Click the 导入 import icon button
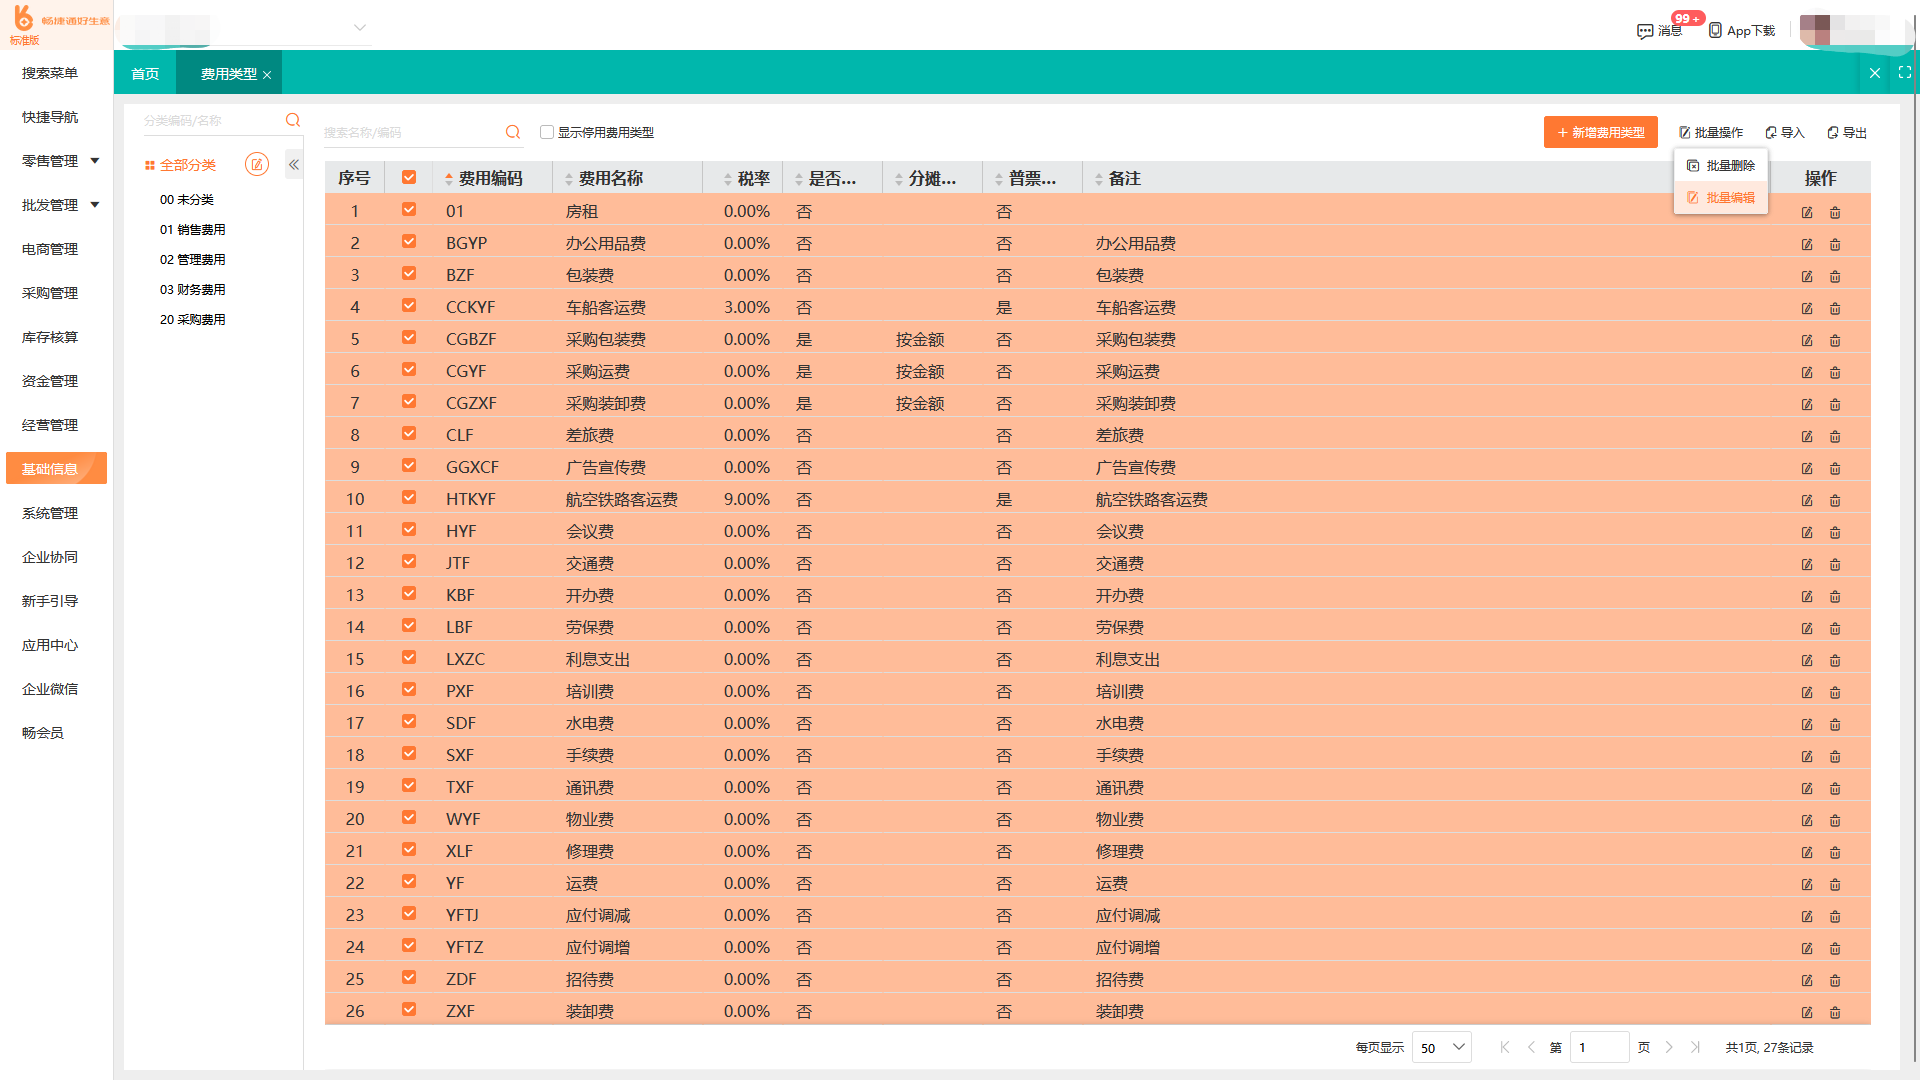This screenshot has height=1080, width=1920. click(1785, 131)
